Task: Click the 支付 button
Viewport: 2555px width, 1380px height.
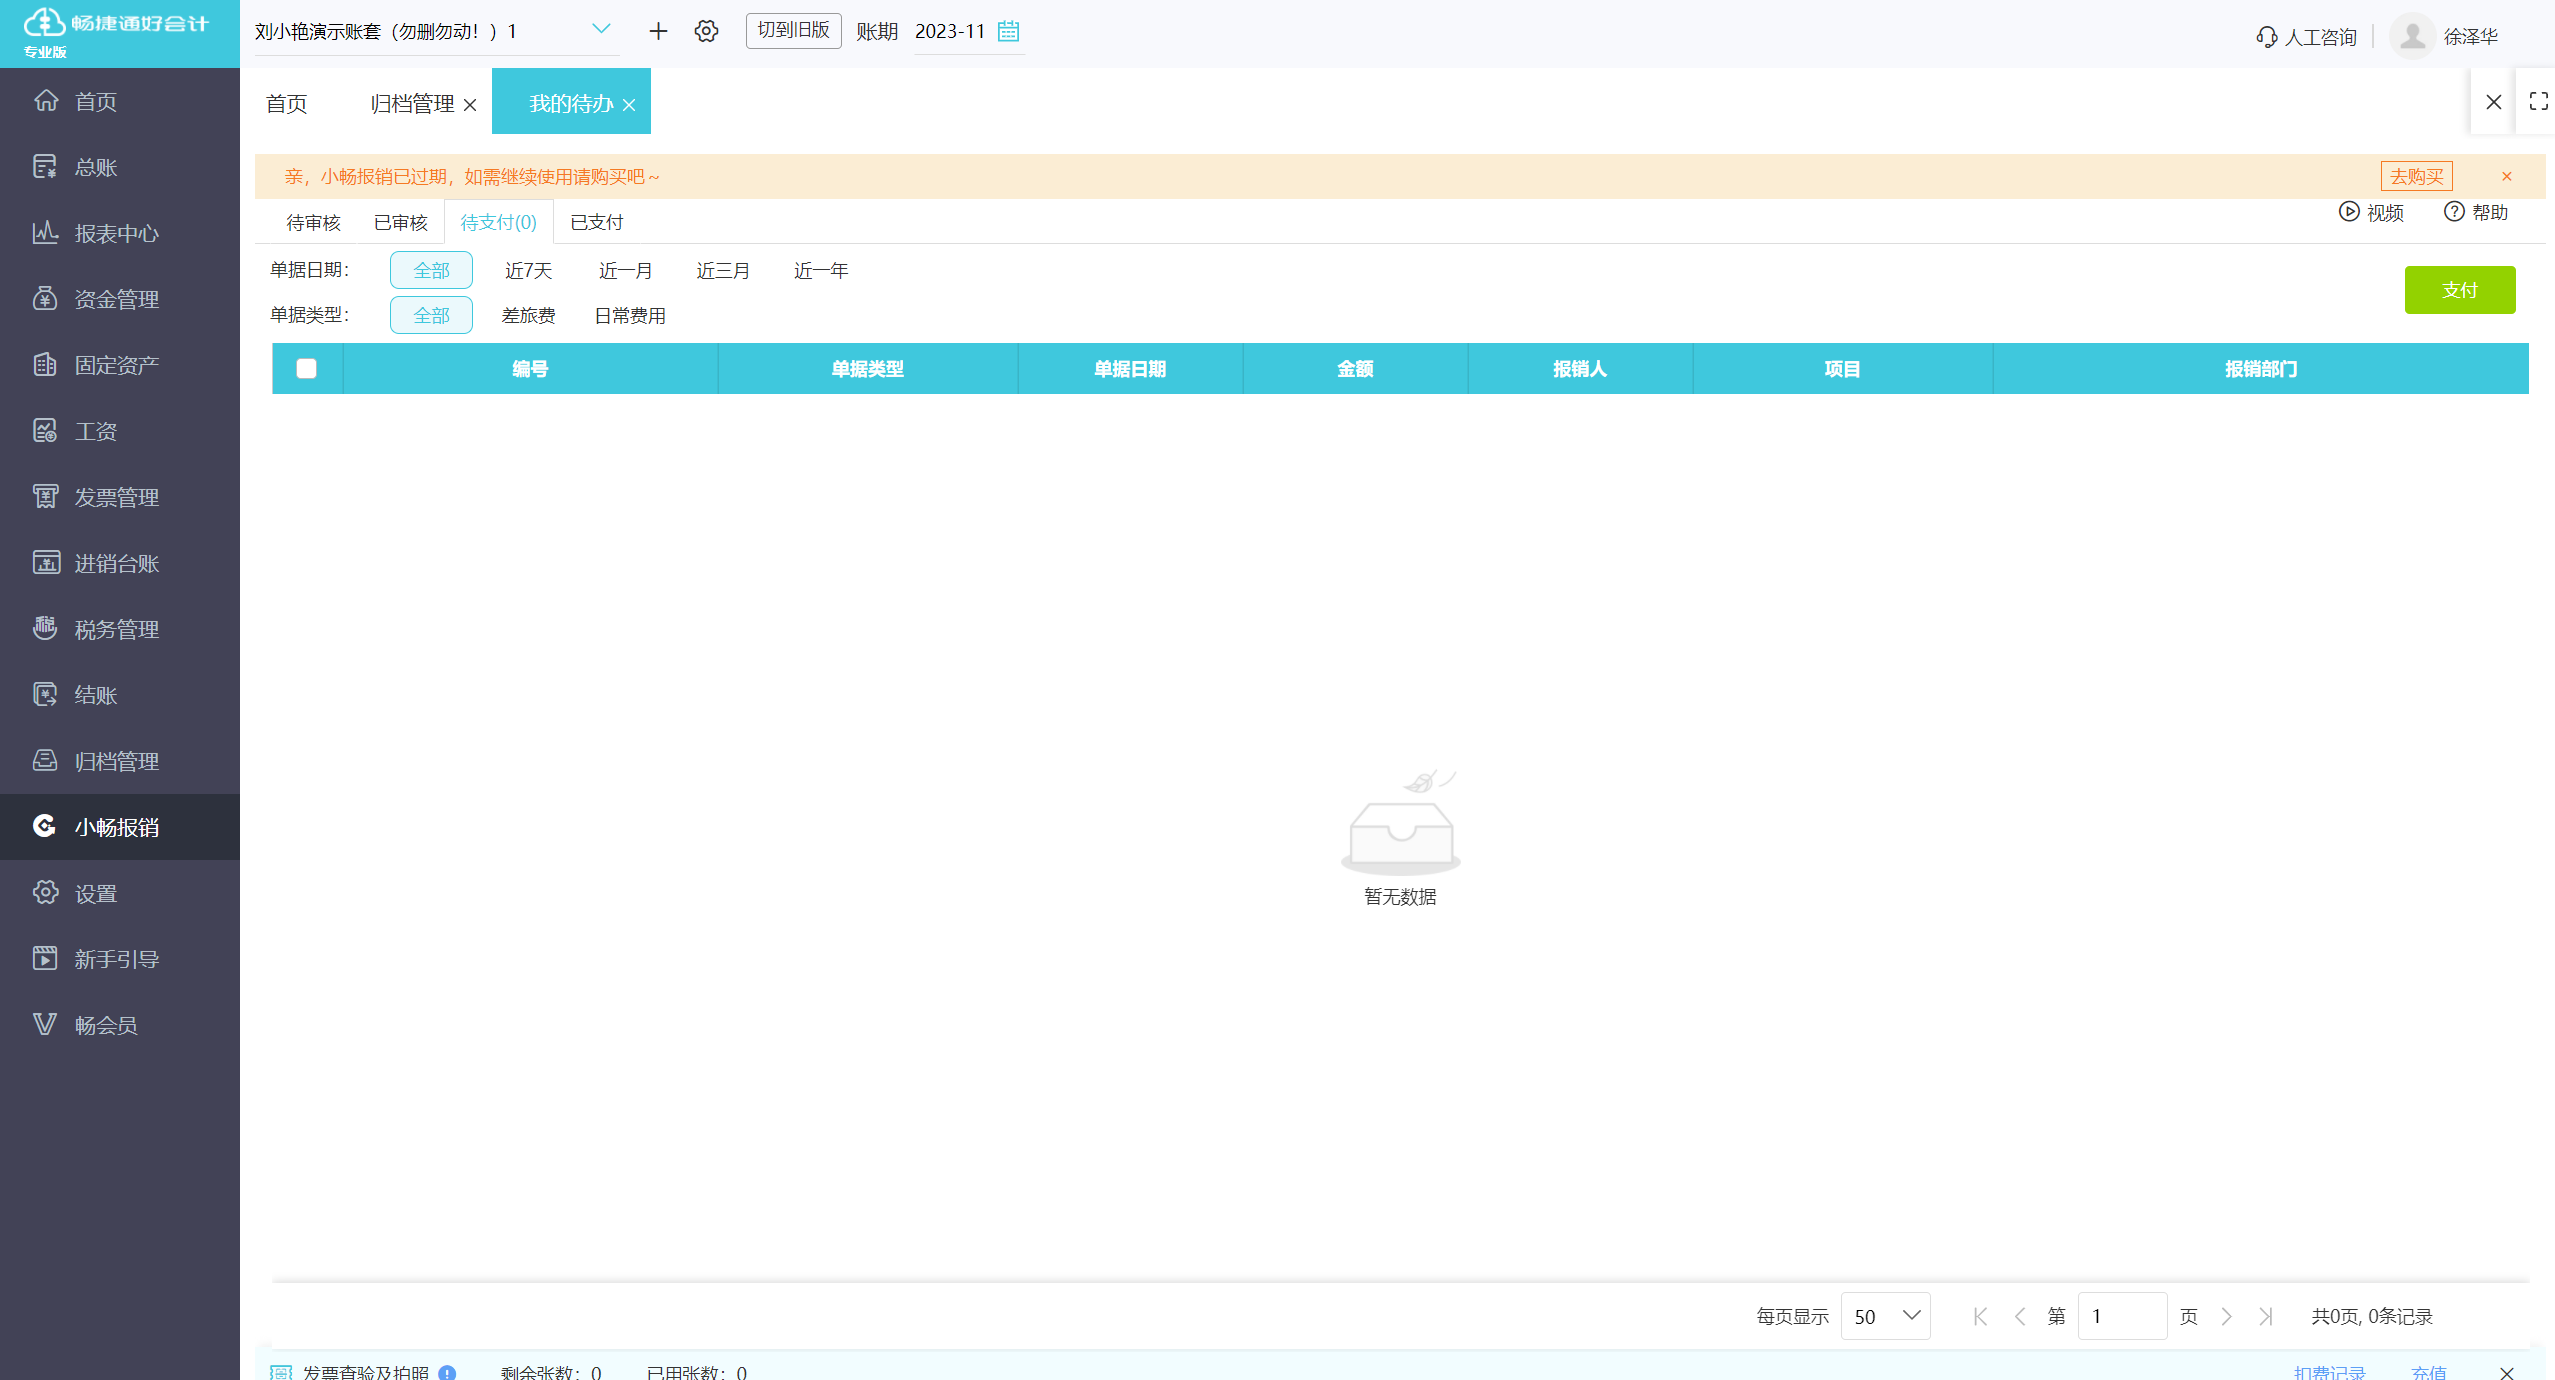Action: coord(2462,289)
